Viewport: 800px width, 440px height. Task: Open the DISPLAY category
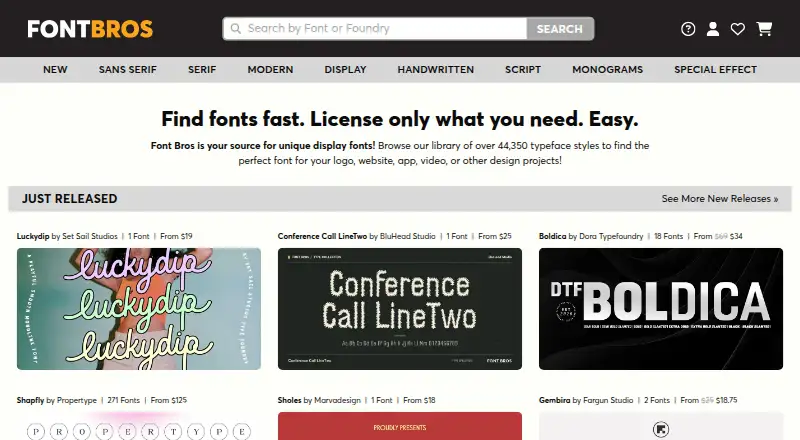tap(345, 69)
